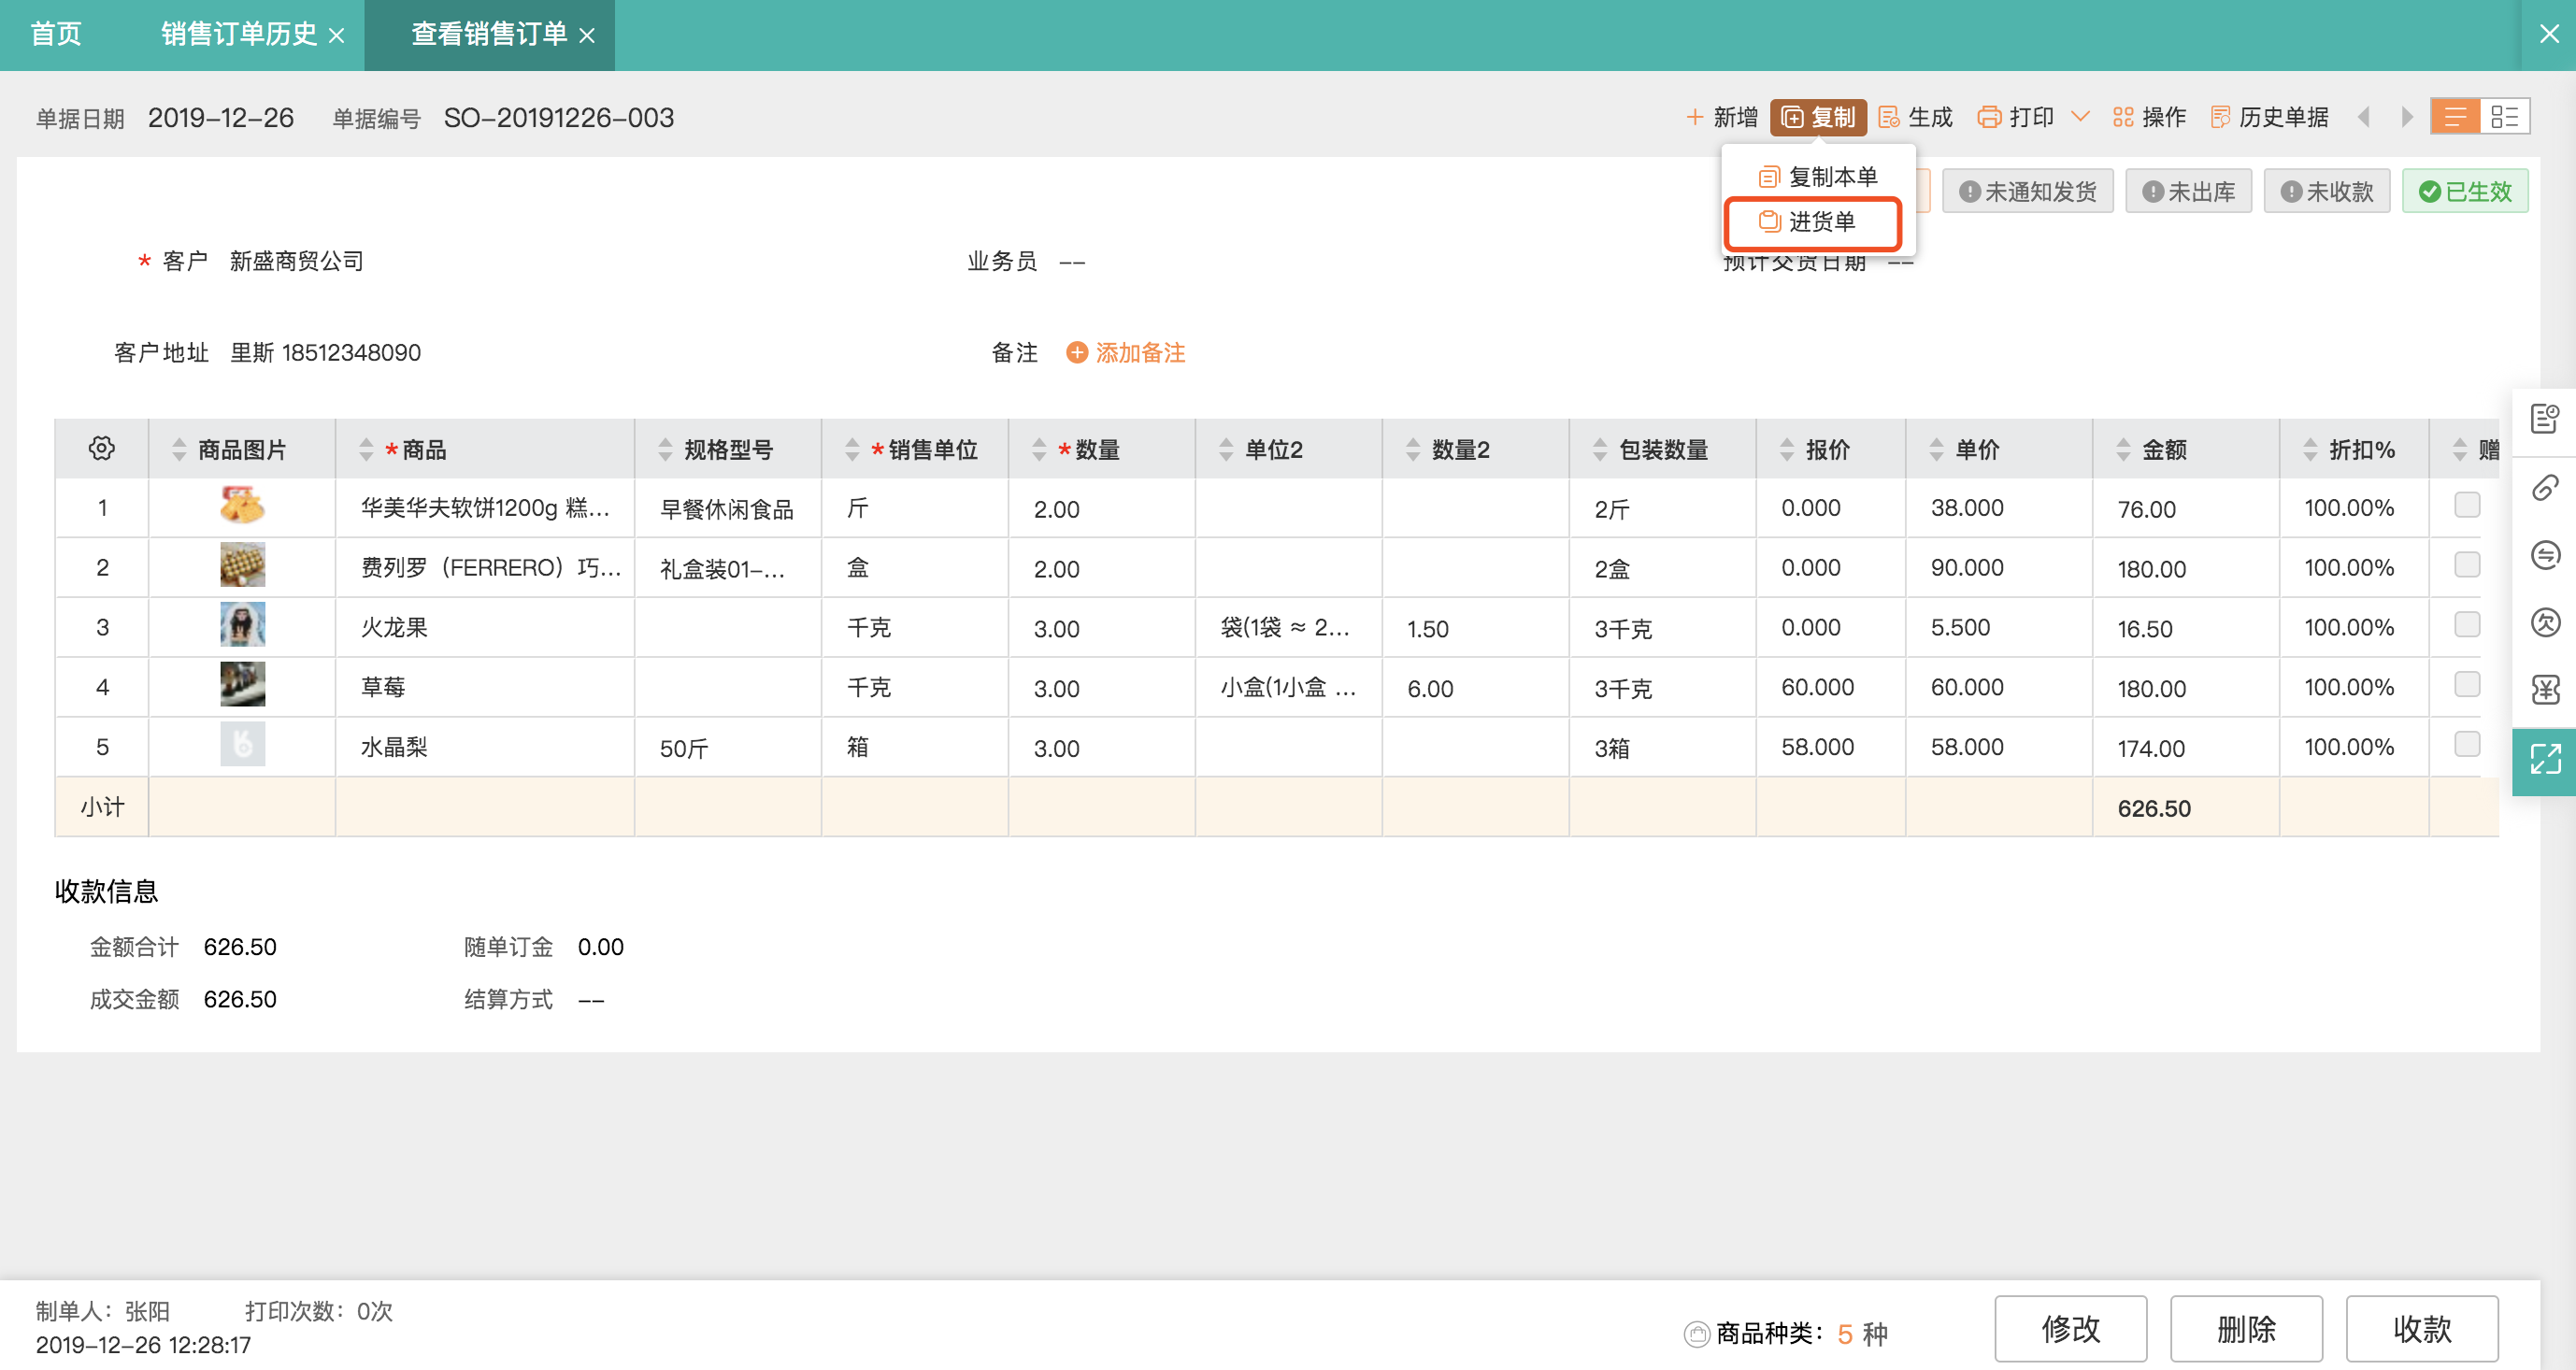Toggle checkbox in row 3

click(x=2466, y=625)
